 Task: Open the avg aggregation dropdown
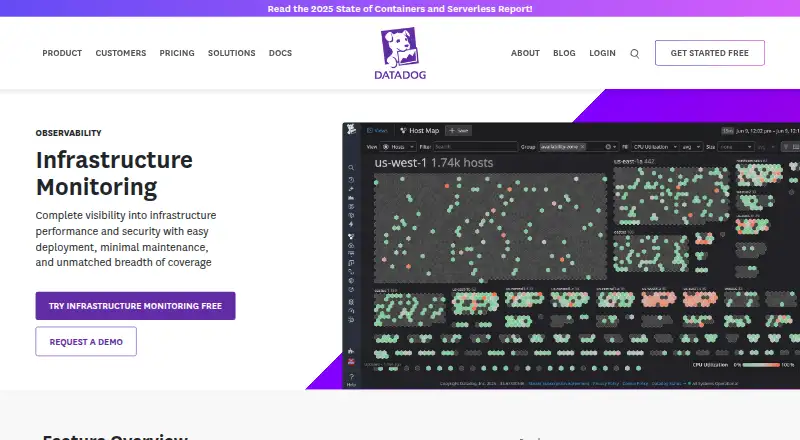pyautogui.click(x=692, y=146)
